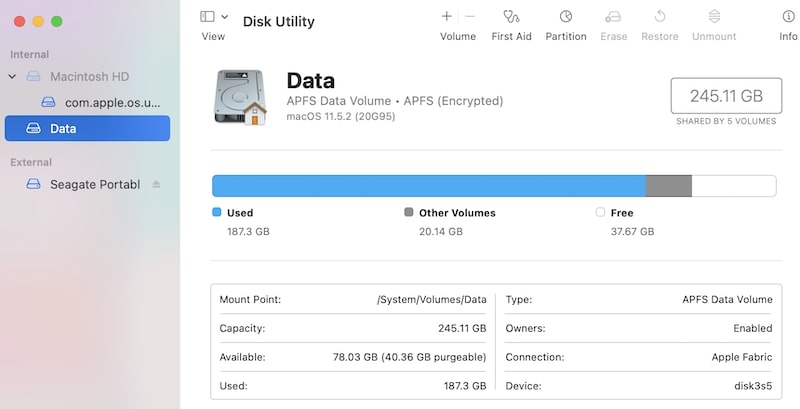Toggle the sidebar View icon
The image size is (800, 409).
pyautogui.click(x=207, y=17)
